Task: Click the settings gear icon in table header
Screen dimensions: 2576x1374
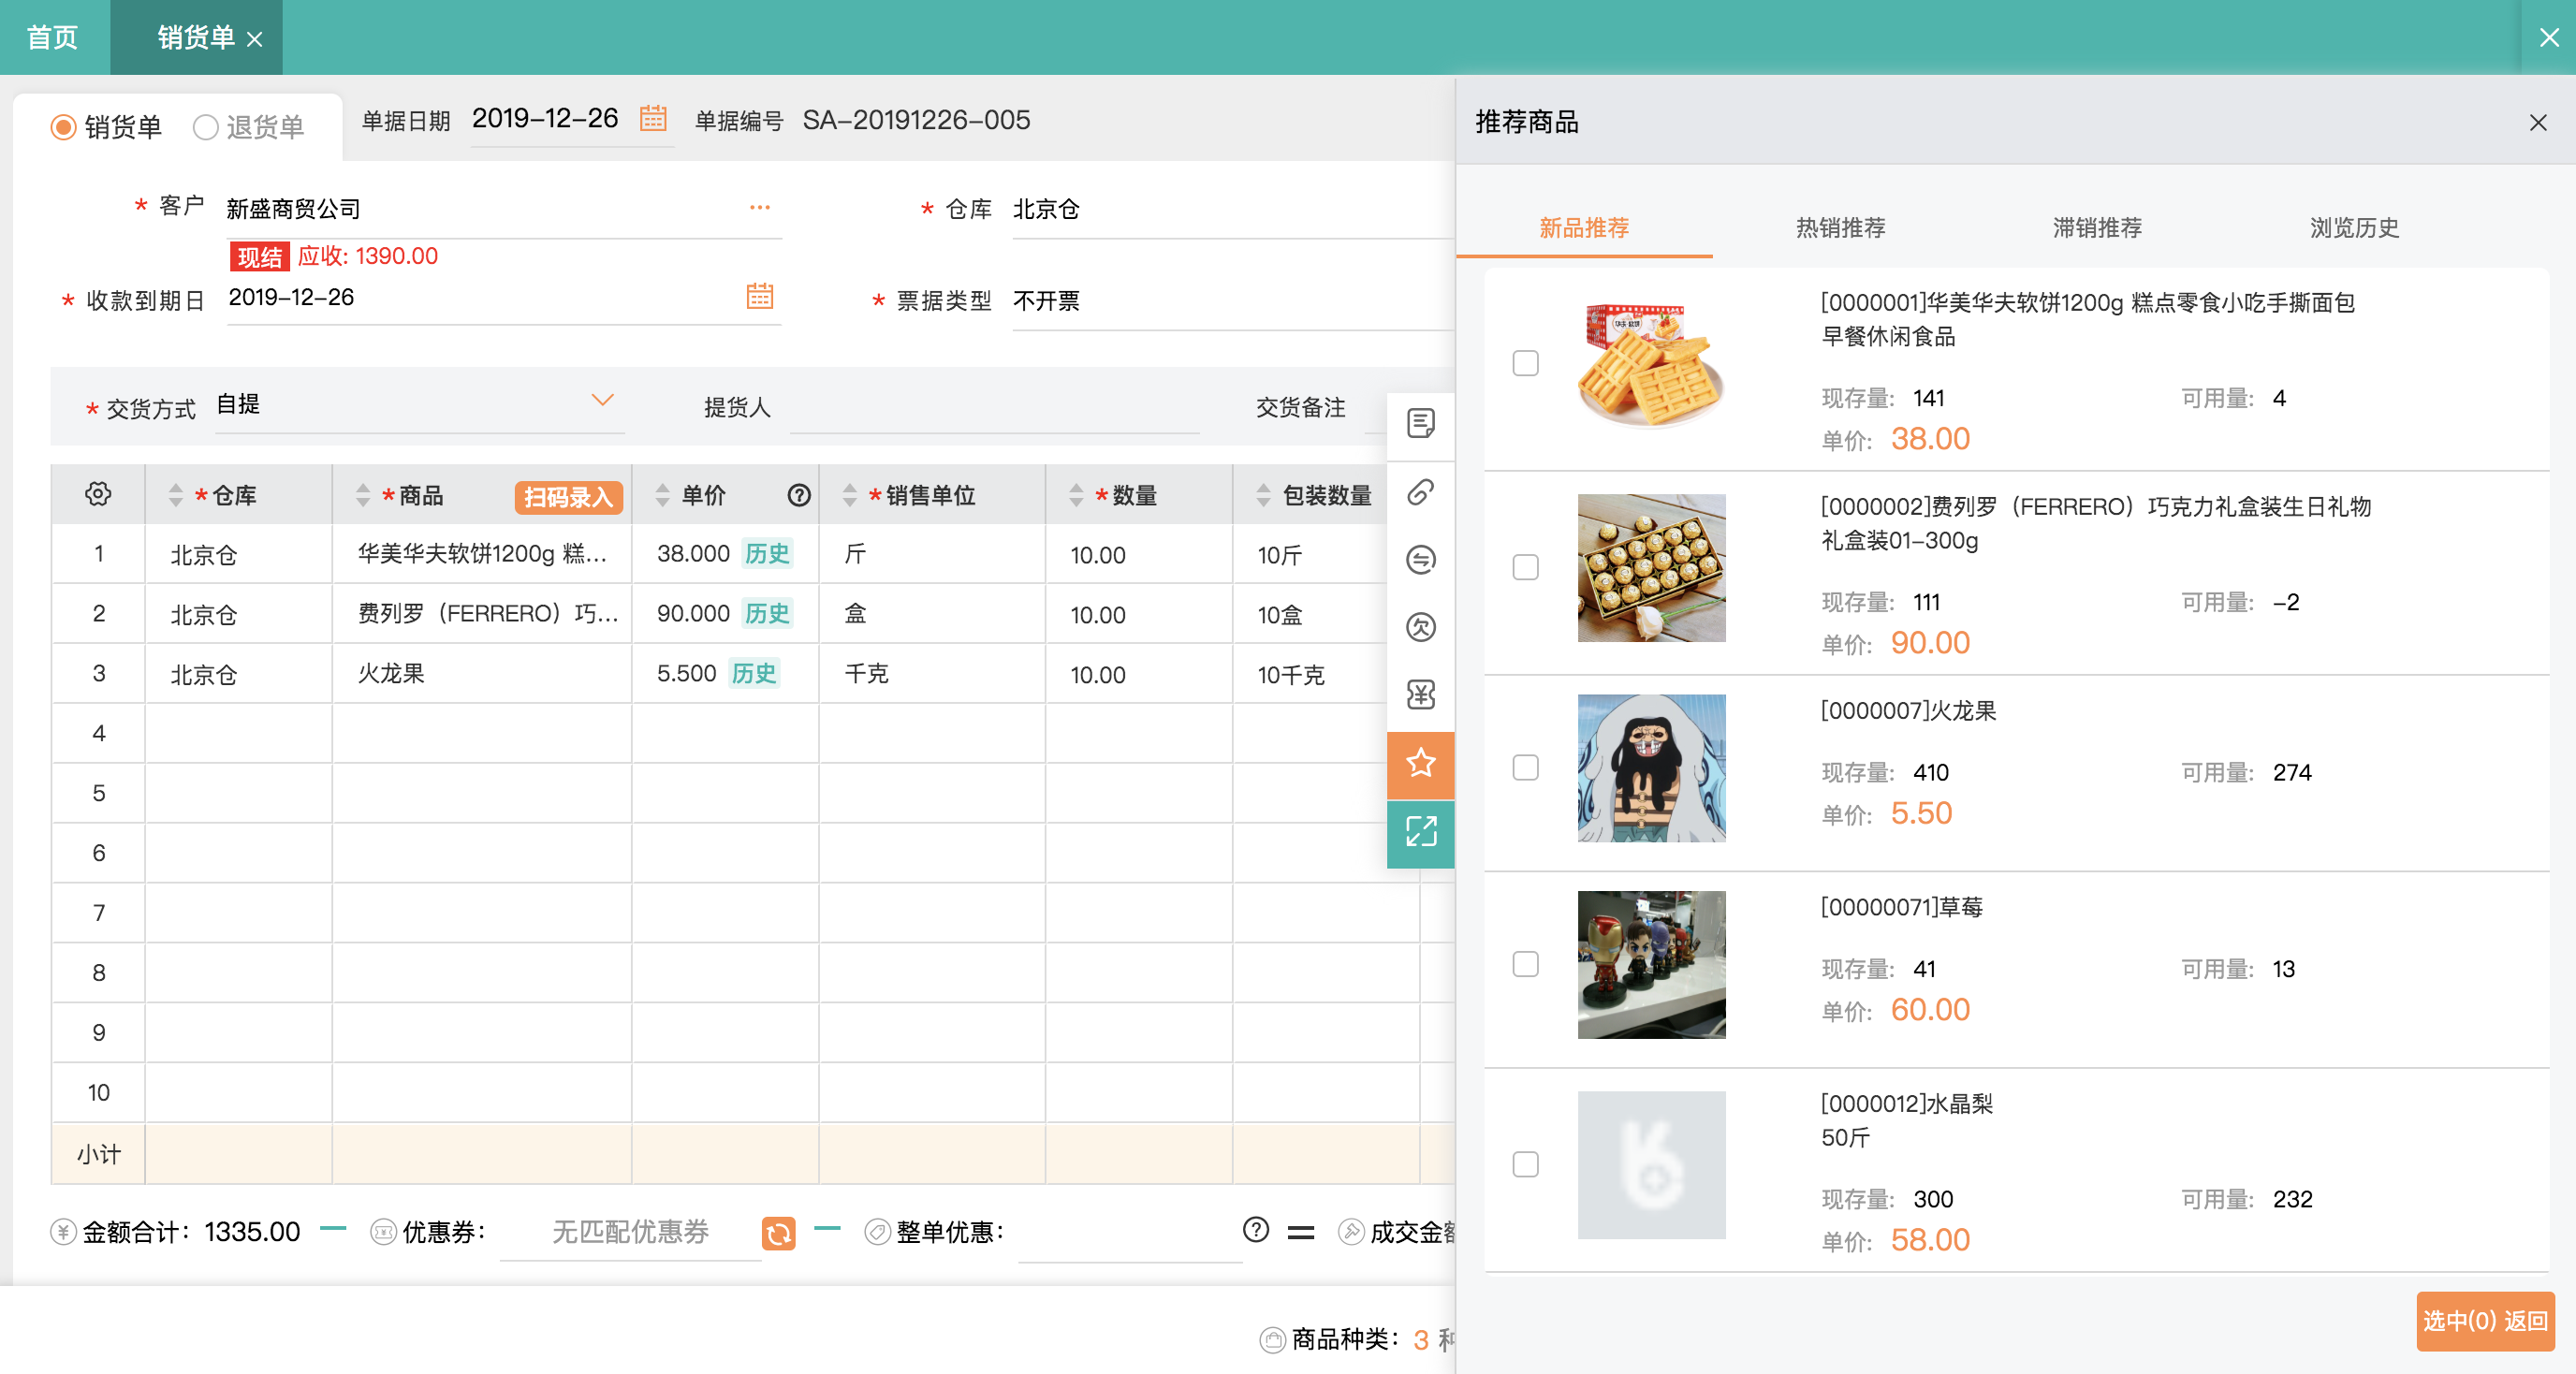Action: 97,495
